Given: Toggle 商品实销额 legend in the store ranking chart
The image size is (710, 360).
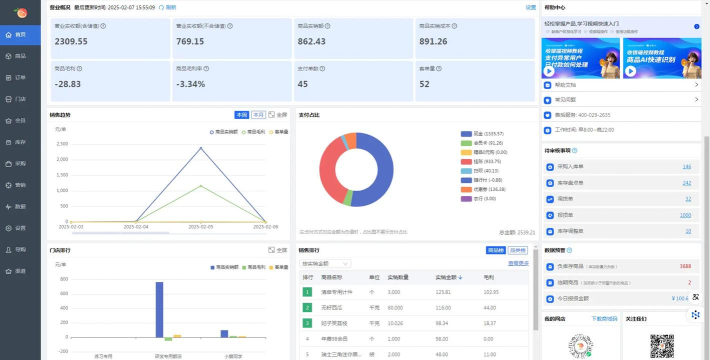Looking at the screenshot, I should click(x=224, y=267).
